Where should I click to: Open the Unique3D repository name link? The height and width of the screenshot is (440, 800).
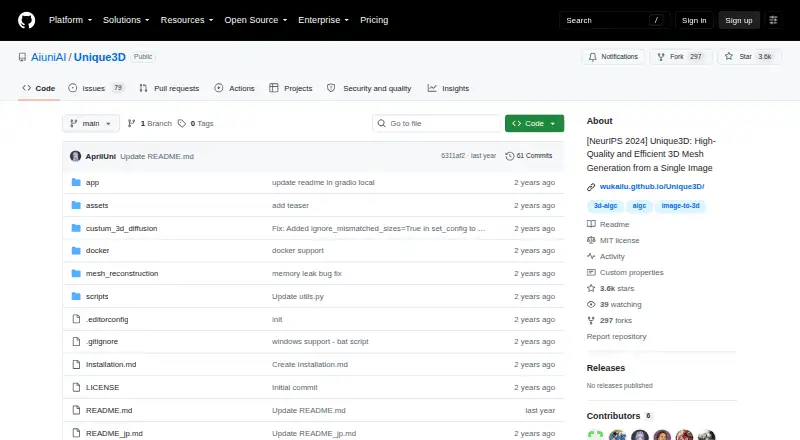(99, 57)
